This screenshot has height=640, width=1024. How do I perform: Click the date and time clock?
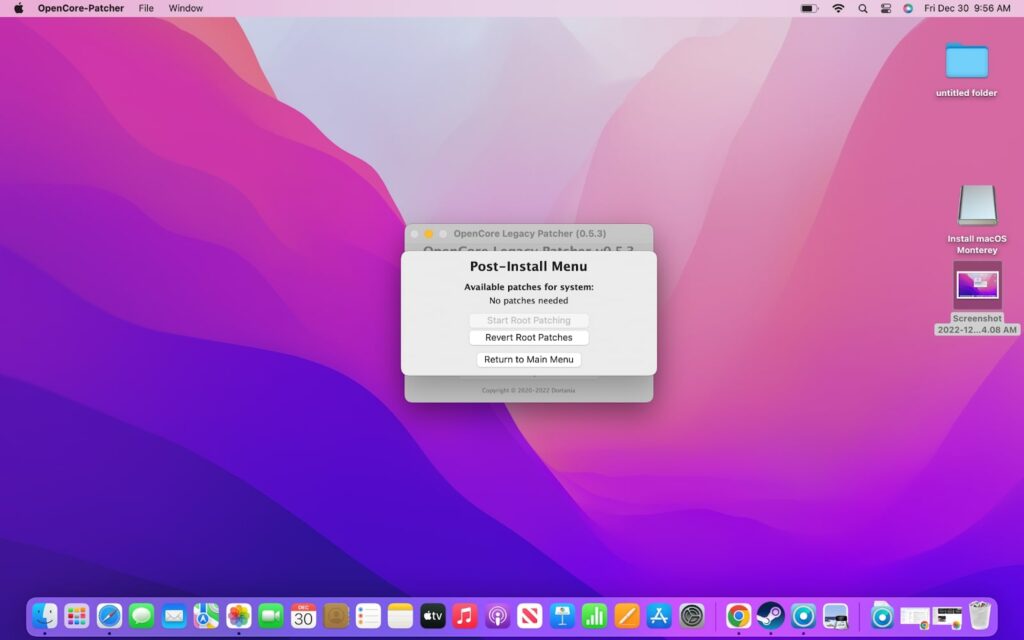(x=967, y=8)
